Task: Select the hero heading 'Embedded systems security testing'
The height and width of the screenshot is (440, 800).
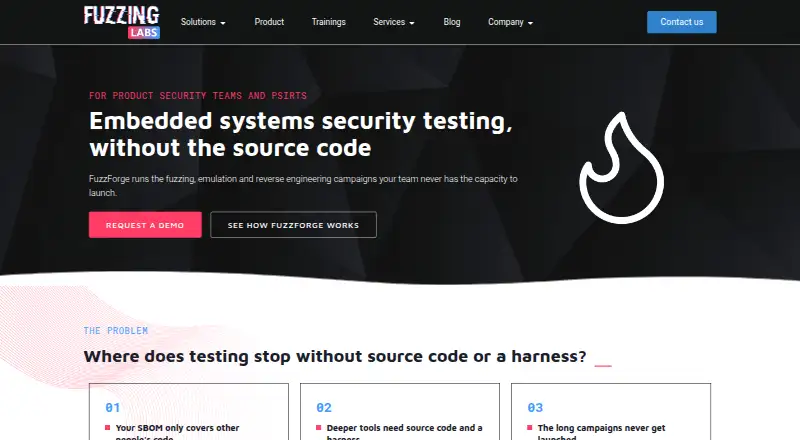Action: [x=301, y=134]
